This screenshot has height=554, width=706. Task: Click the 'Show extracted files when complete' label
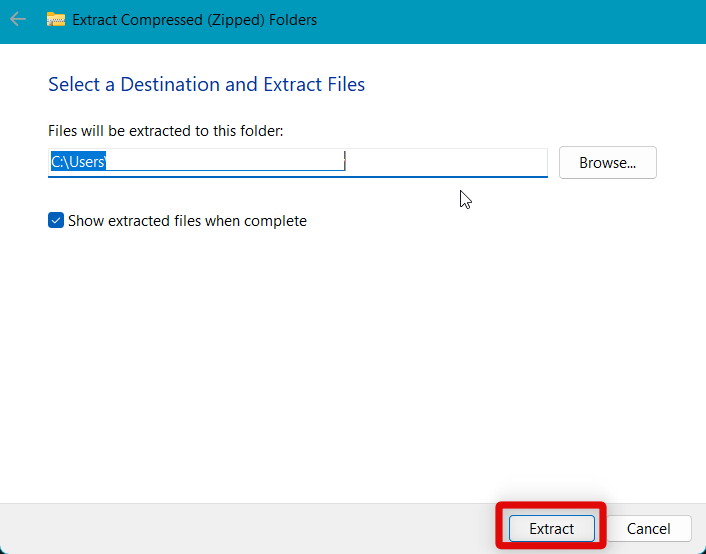(187, 221)
